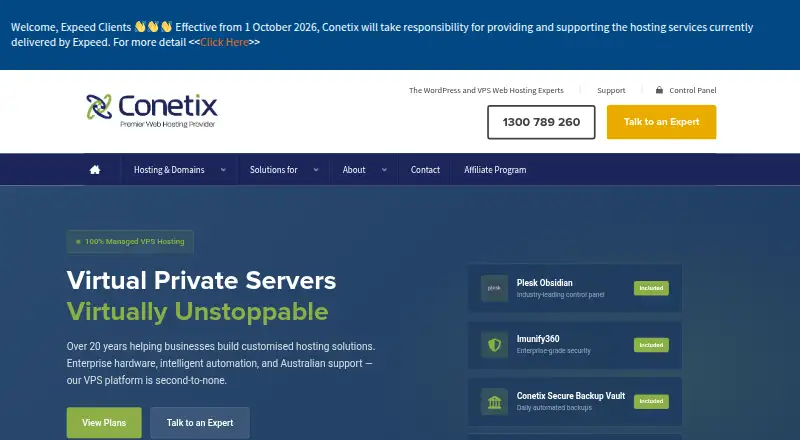The image size is (800, 440).
Task: Click 100% Managed VPS Hosting badge
Action: point(130,241)
